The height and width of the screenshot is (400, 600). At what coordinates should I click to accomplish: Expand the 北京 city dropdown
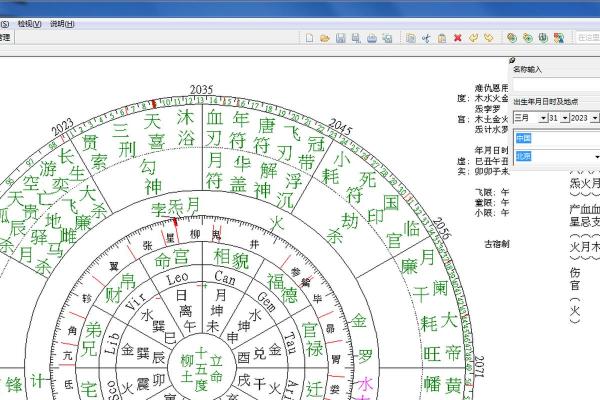[x=596, y=157]
